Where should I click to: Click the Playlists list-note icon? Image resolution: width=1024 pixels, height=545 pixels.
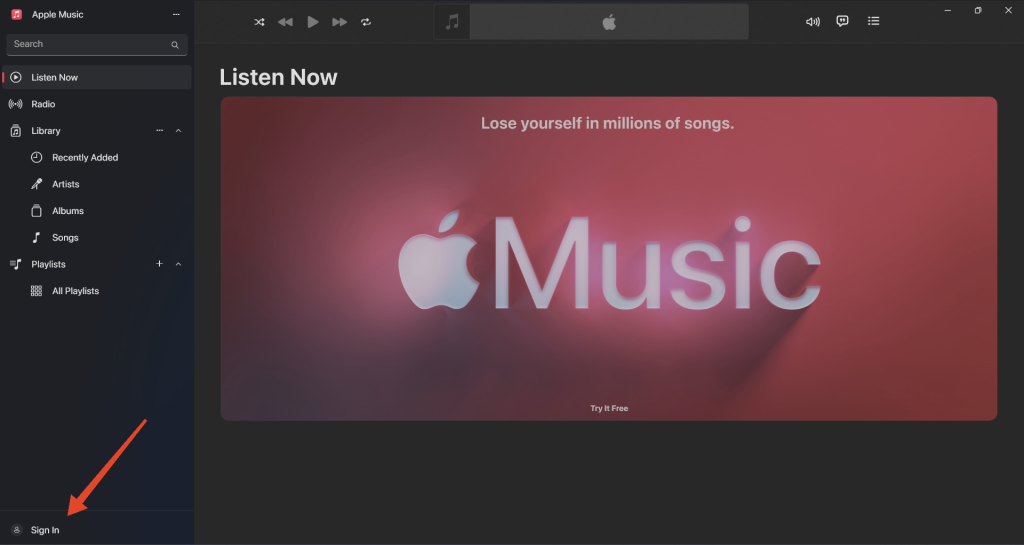(x=16, y=264)
